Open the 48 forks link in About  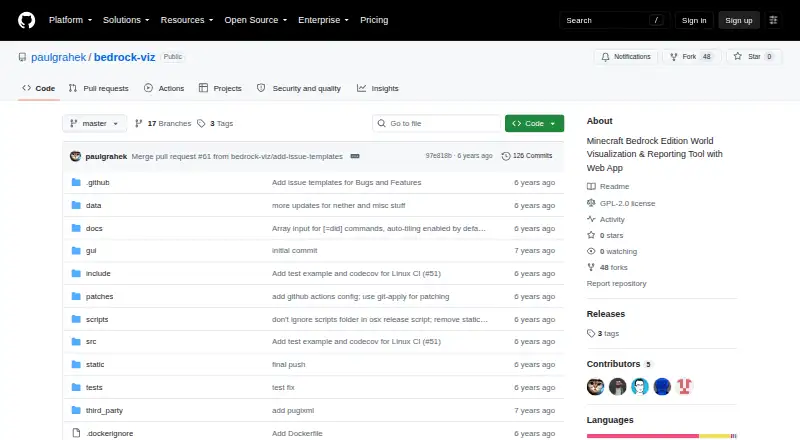(607, 267)
